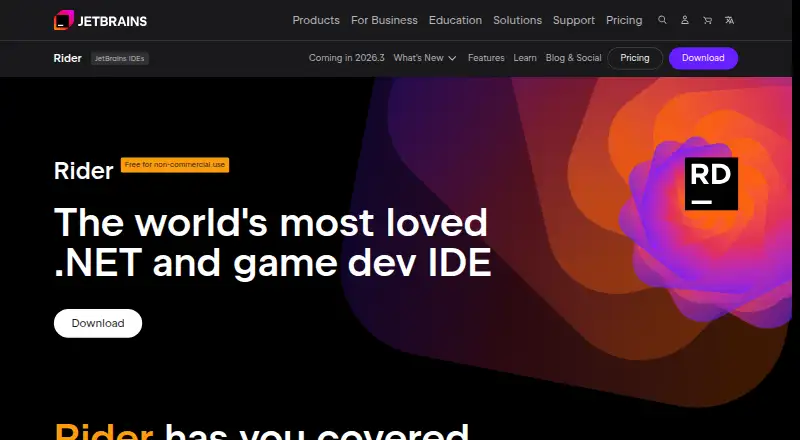Image resolution: width=800 pixels, height=440 pixels.
Task: Open the language selector icon
Action: 730,20
